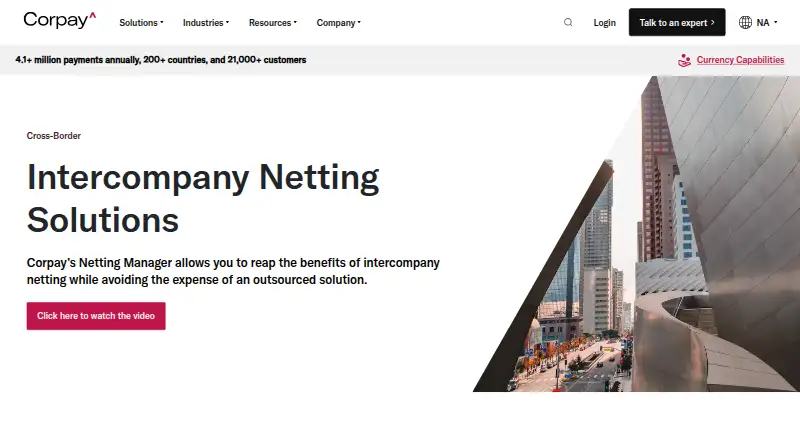Image resolution: width=800 pixels, height=440 pixels.
Task: Open the Currency Capabilities link
Action: click(x=740, y=60)
